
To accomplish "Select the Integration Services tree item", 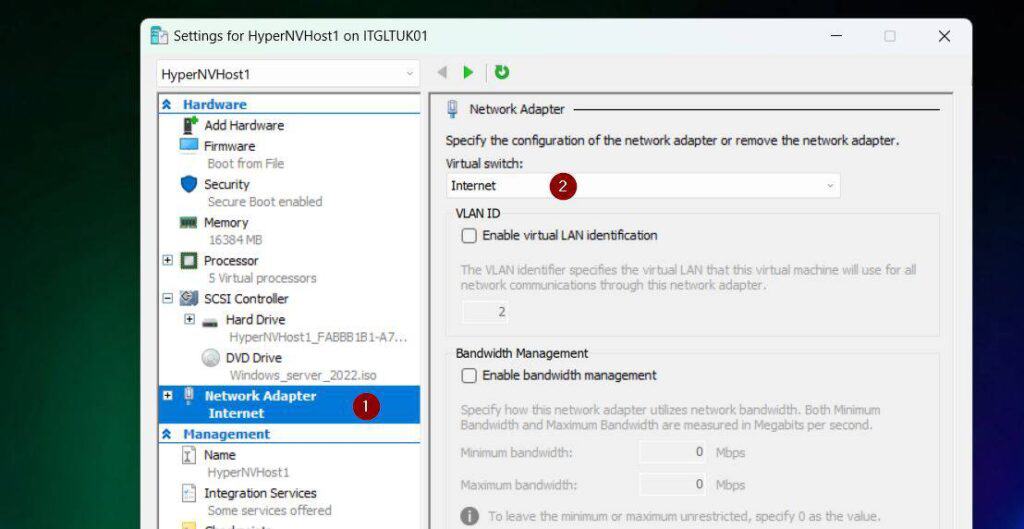I will pyautogui.click(x=260, y=493).
